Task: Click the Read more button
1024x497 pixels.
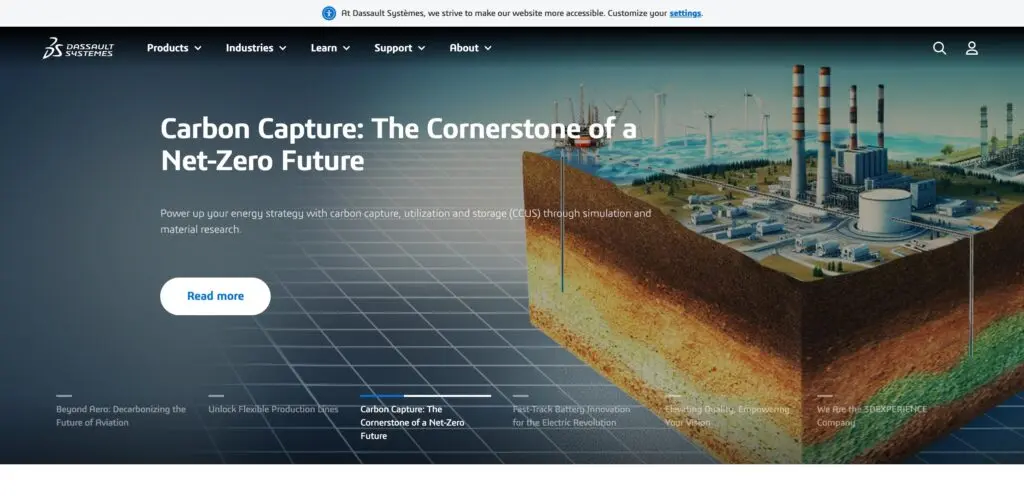Action: (x=215, y=296)
